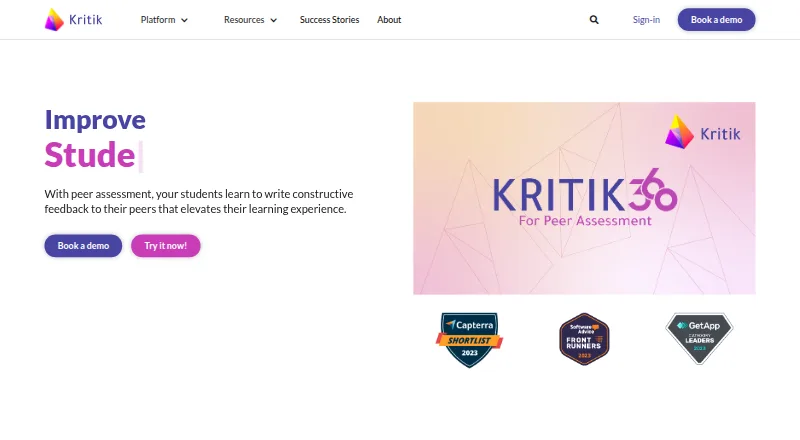Open the About page

tap(389, 19)
